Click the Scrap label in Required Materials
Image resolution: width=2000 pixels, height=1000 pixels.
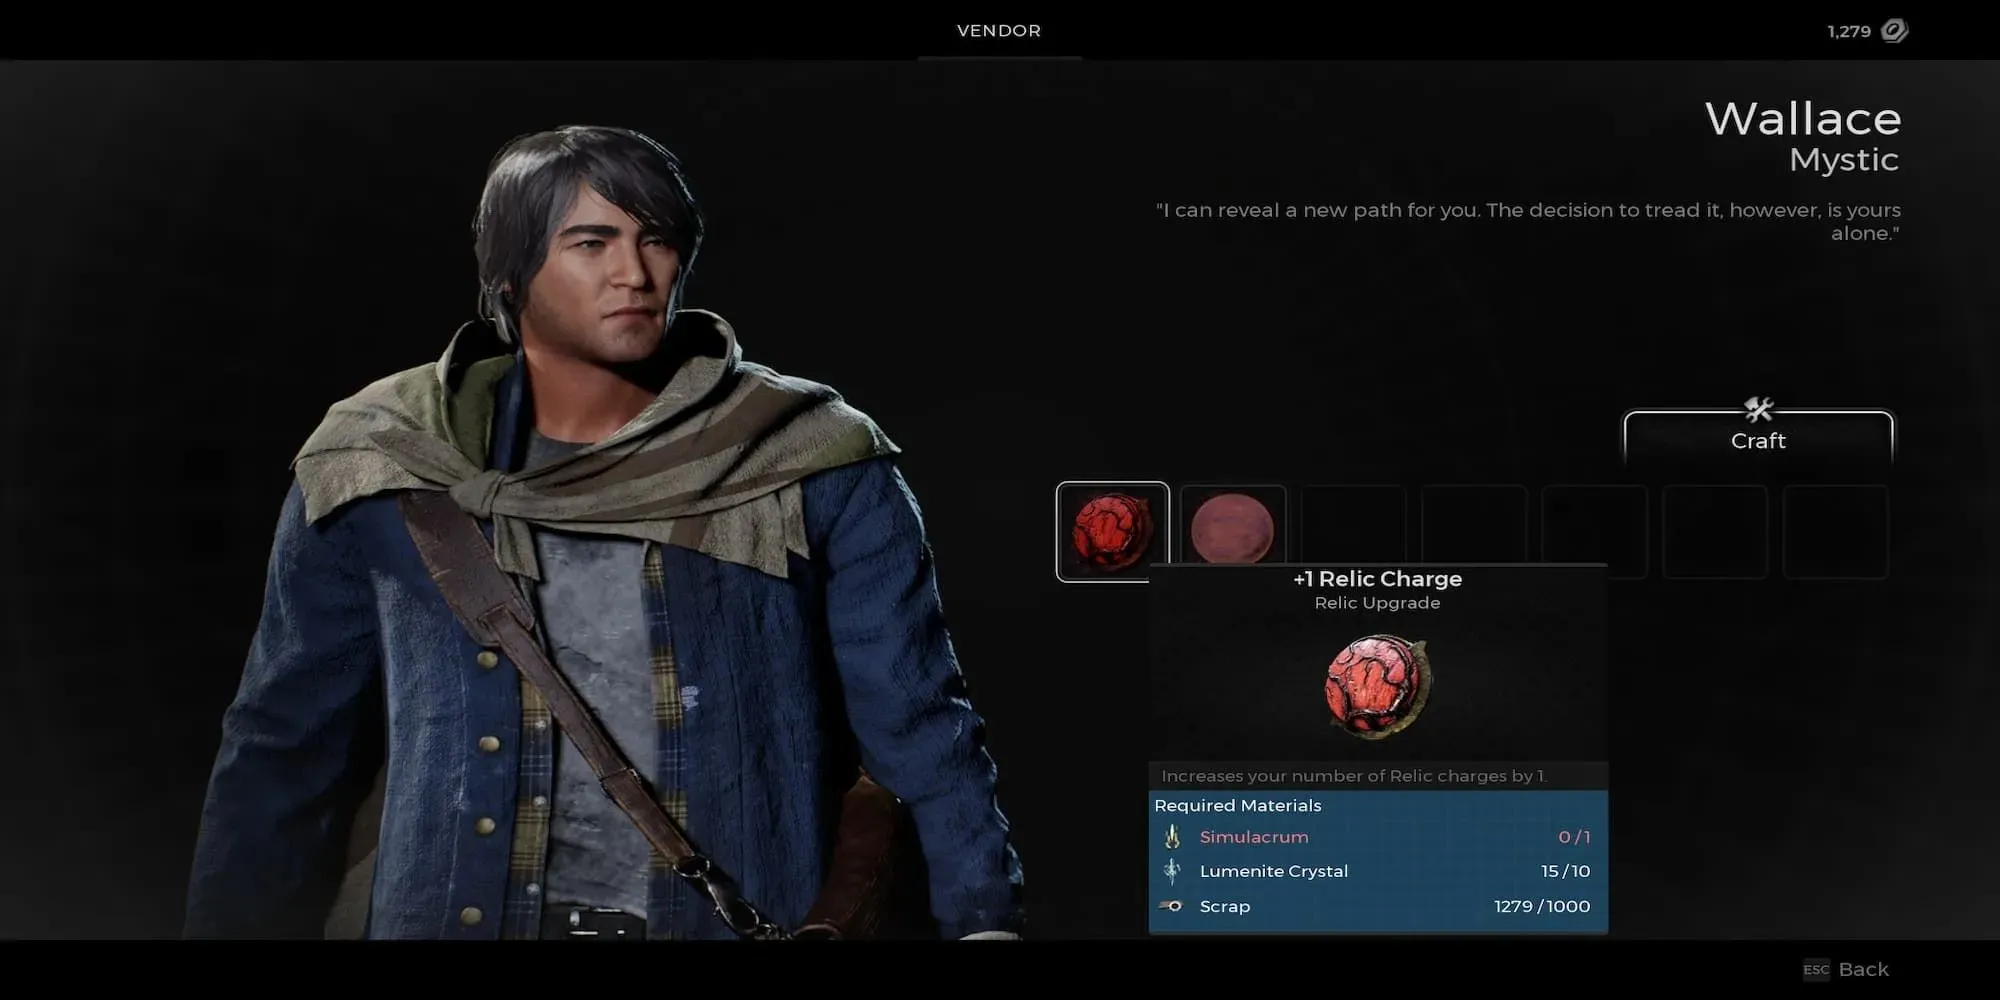tap(1225, 906)
